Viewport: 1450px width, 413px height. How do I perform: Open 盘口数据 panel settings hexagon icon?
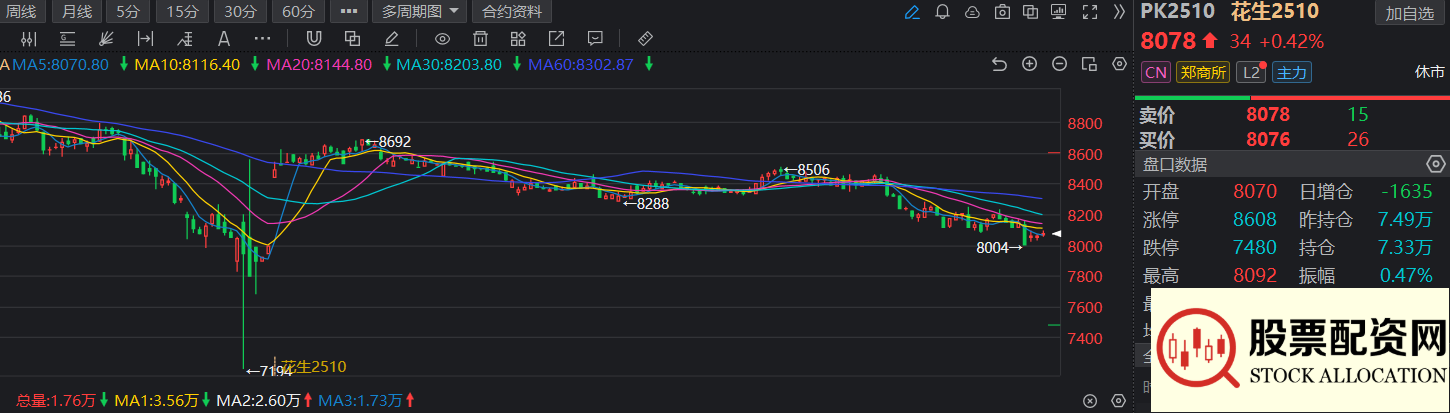pyautogui.click(x=1435, y=164)
